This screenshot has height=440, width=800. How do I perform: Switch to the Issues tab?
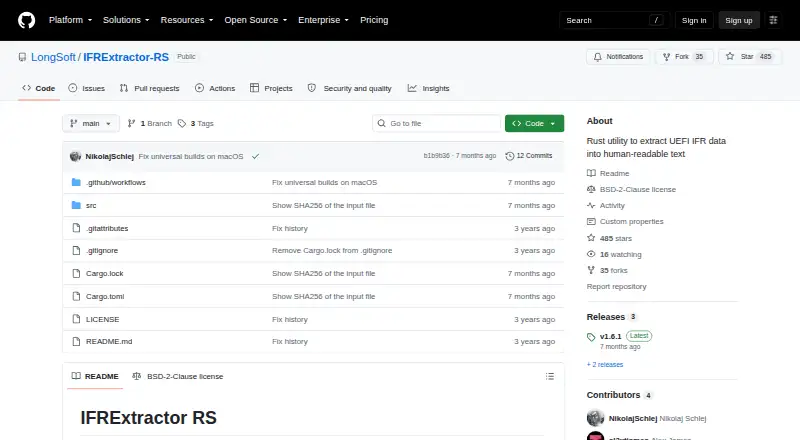(x=87, y=88)
